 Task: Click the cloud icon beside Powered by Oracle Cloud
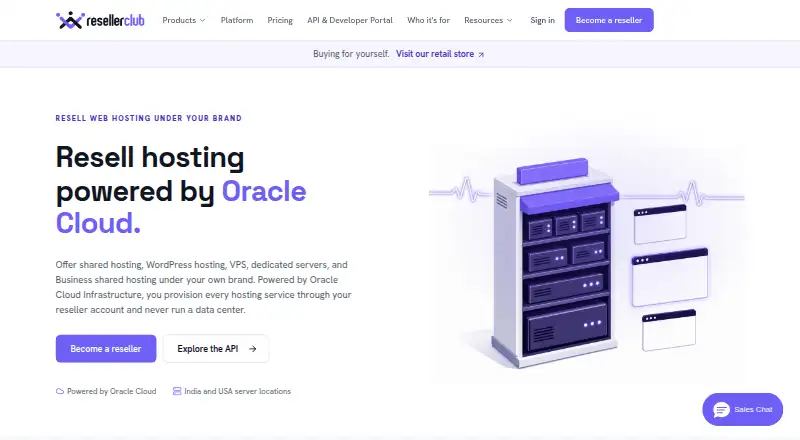tap(60, 392)
